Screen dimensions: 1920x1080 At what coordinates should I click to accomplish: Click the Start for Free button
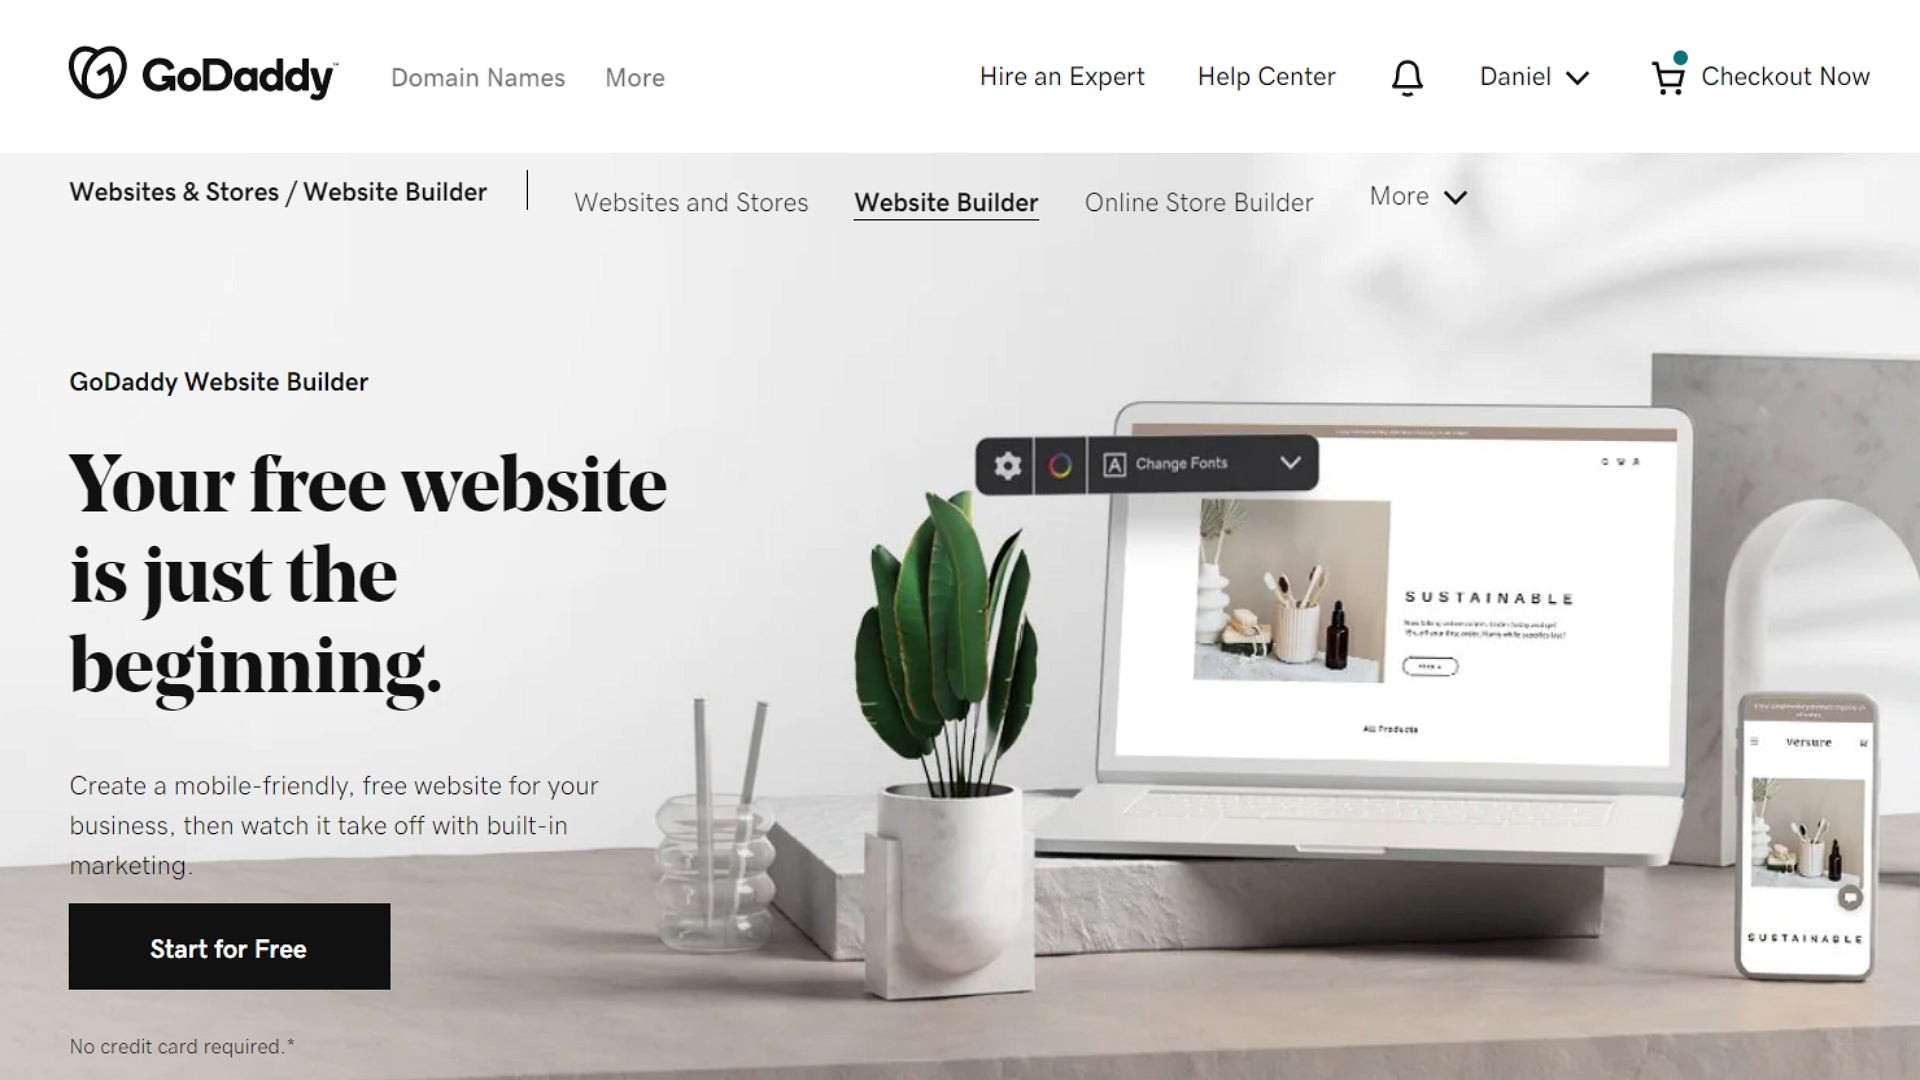click(228, 948)
